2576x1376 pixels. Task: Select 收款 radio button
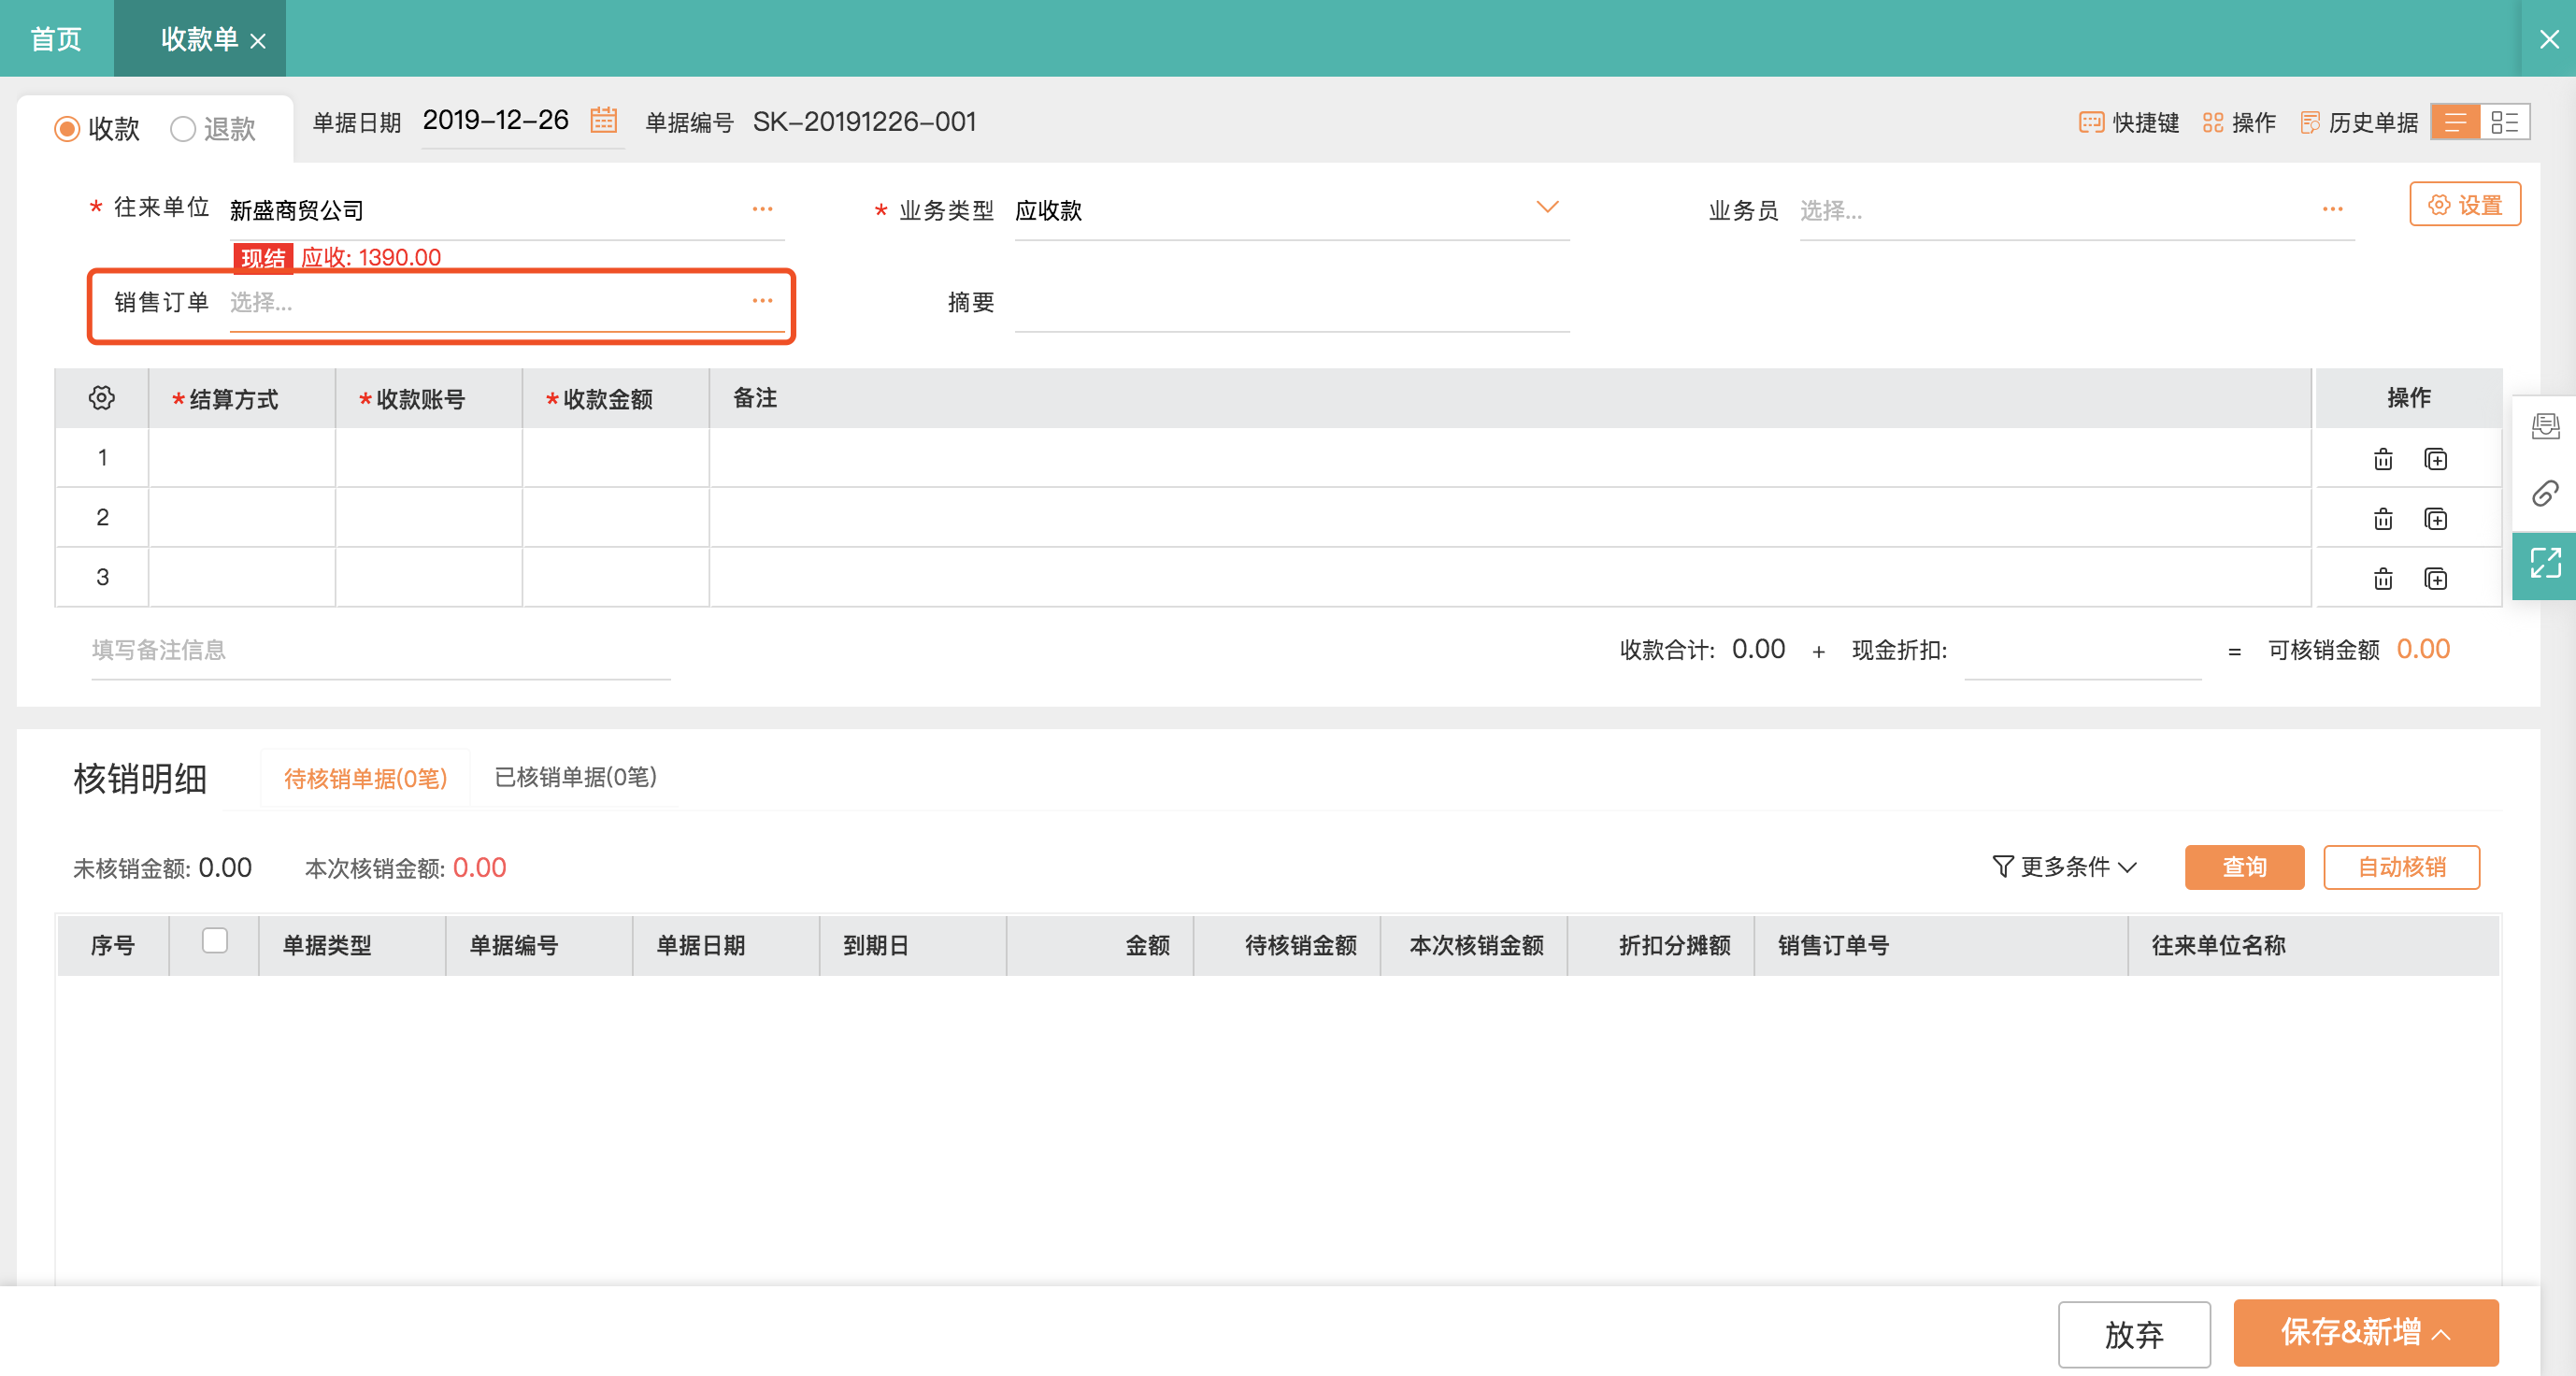(x=68, y=122)
